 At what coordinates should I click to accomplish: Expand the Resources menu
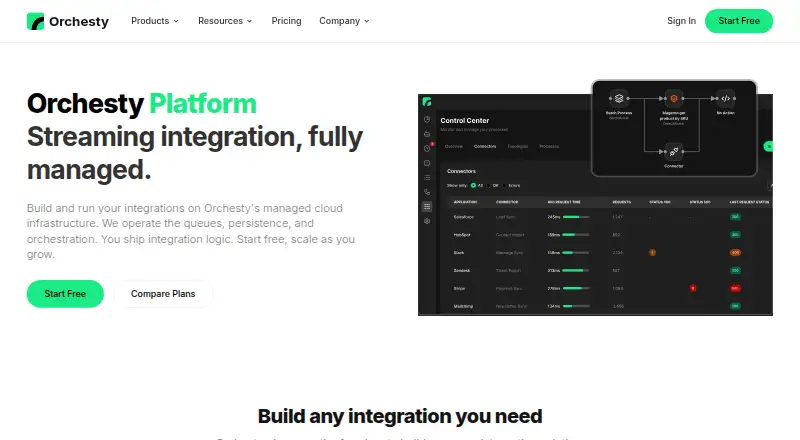point(225,21)
